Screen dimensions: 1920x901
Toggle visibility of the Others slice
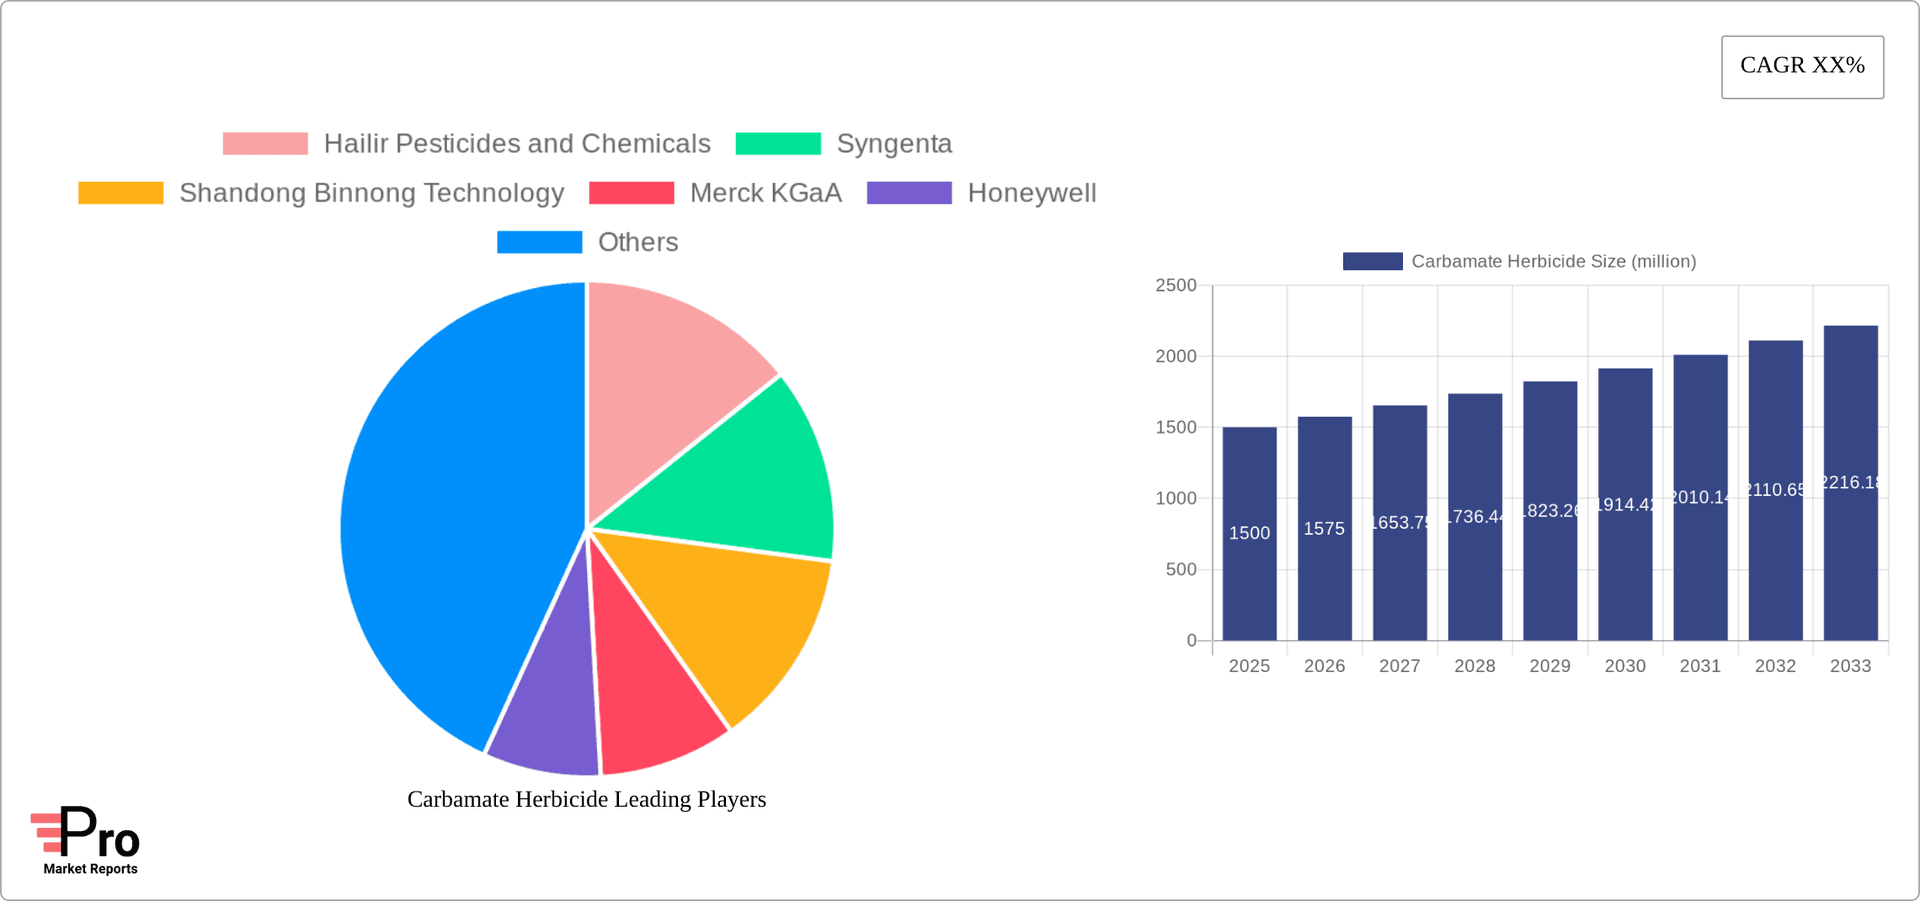tap(637, 241)
